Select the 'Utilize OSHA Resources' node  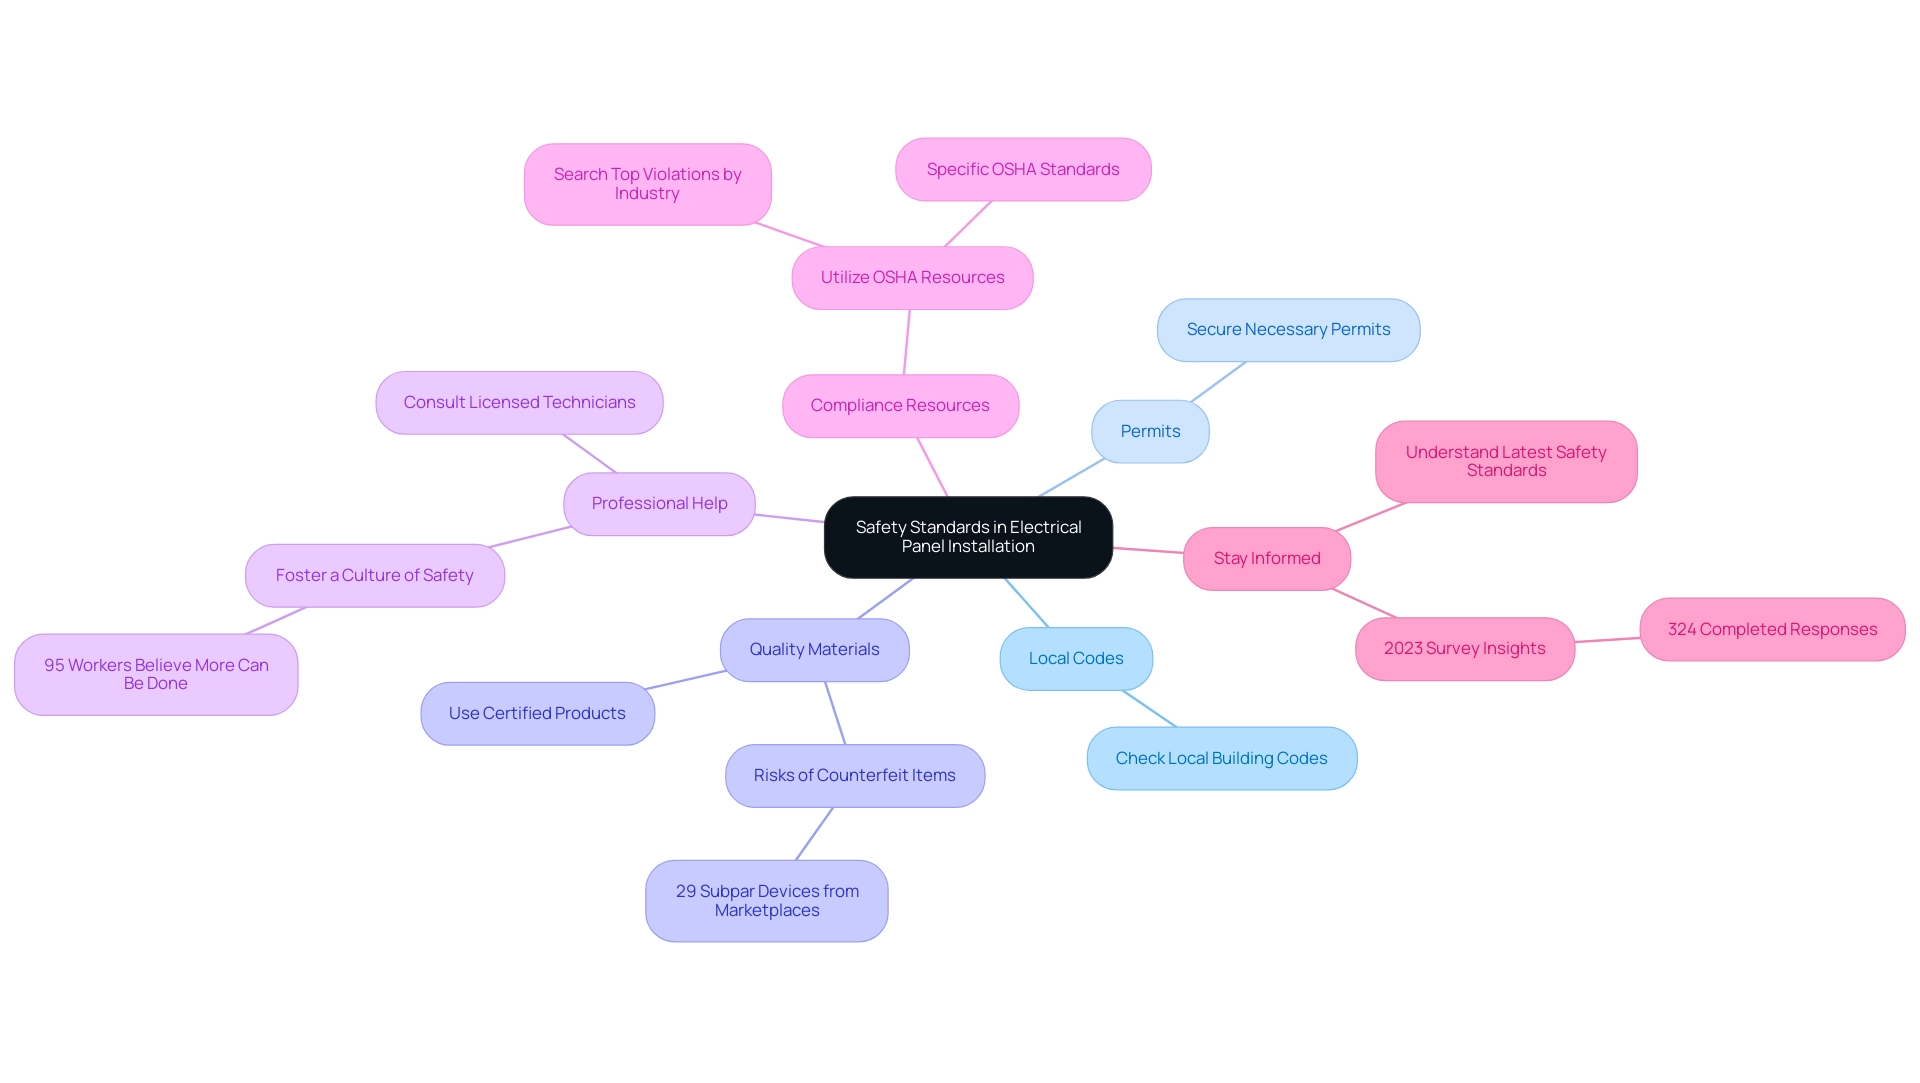point(913,276)
